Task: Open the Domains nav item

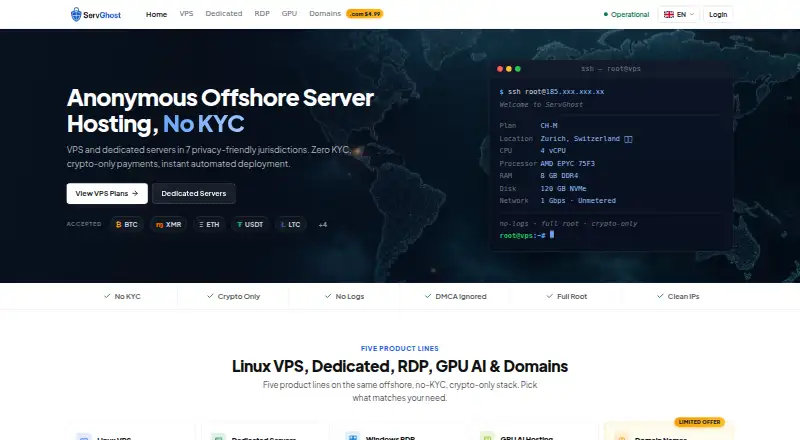Action: [x=325, y=14]
